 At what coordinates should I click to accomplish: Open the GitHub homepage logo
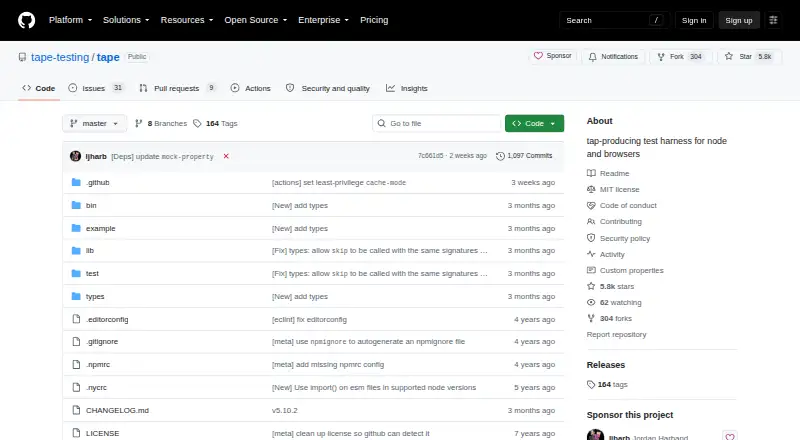pos(27,20)
